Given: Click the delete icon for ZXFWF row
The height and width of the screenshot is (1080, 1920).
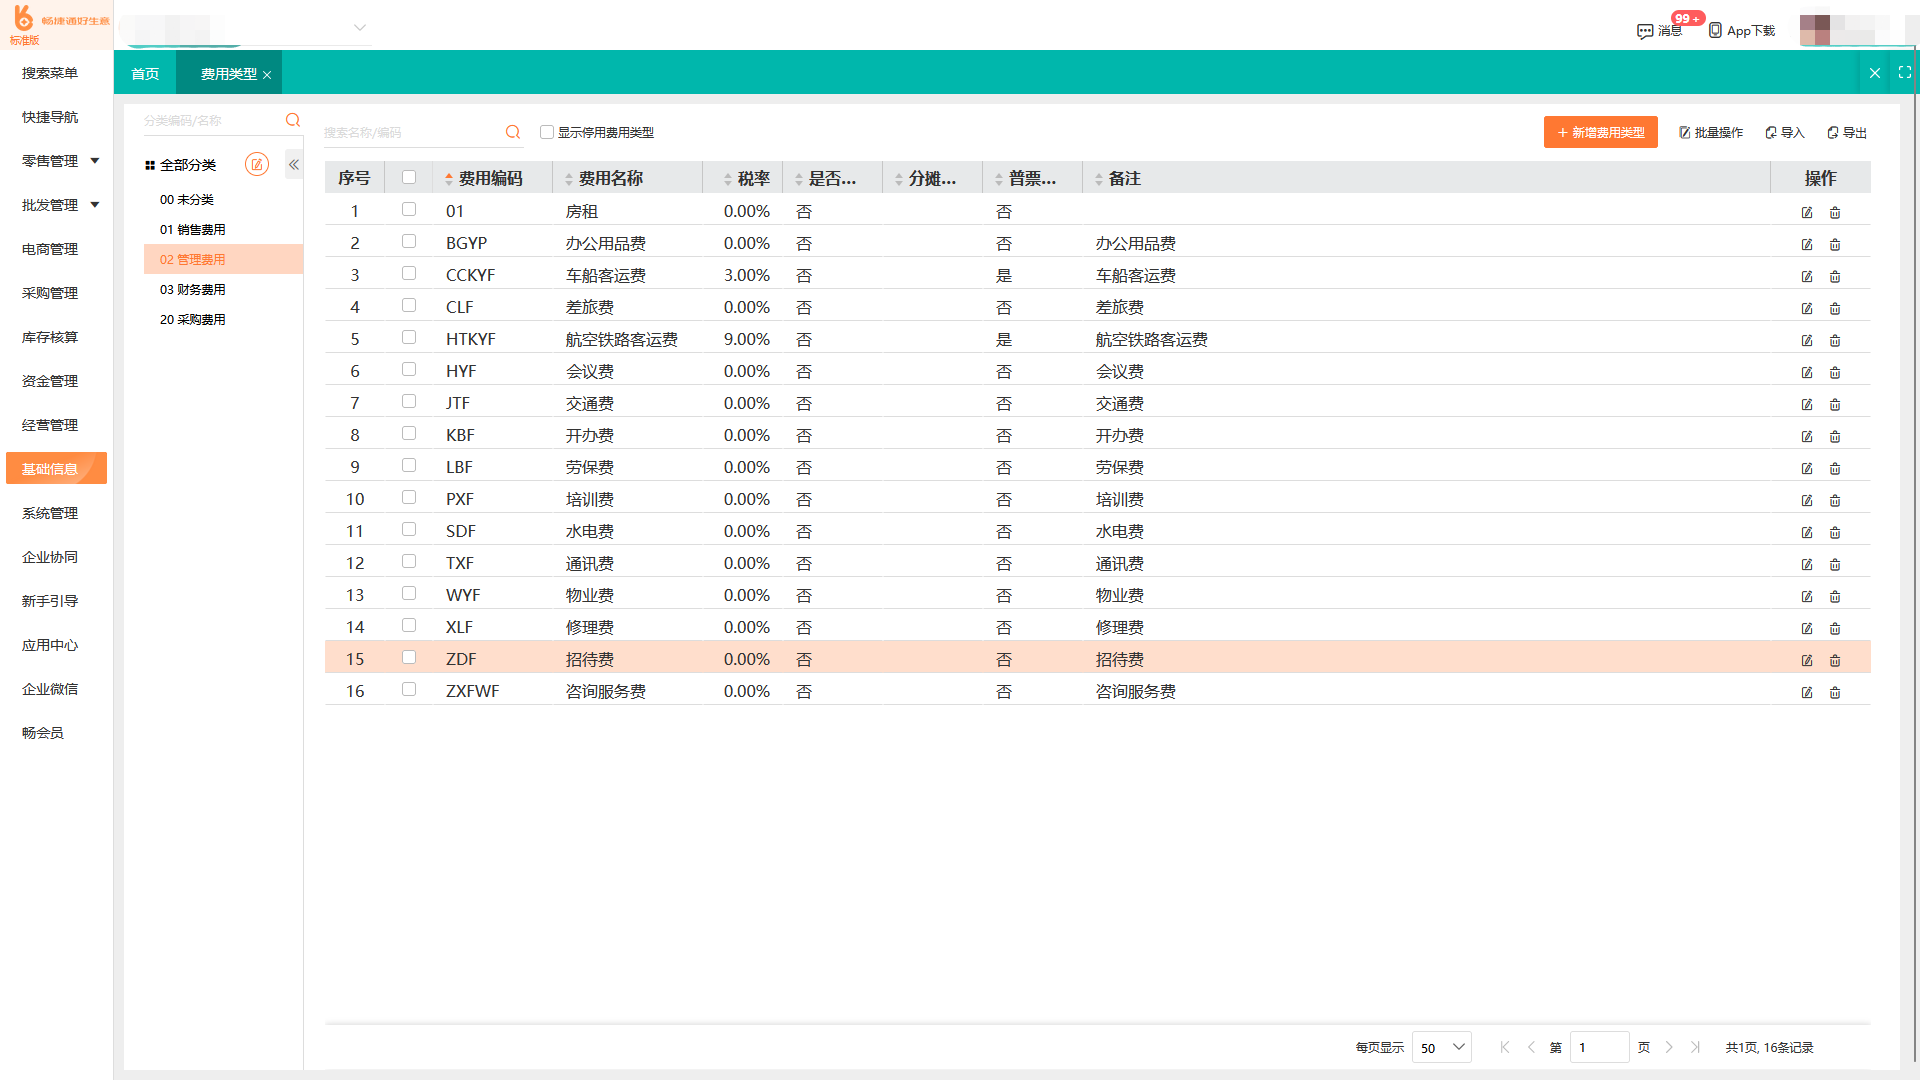Looking at the screenshot, I should (x=1834, y=691).
